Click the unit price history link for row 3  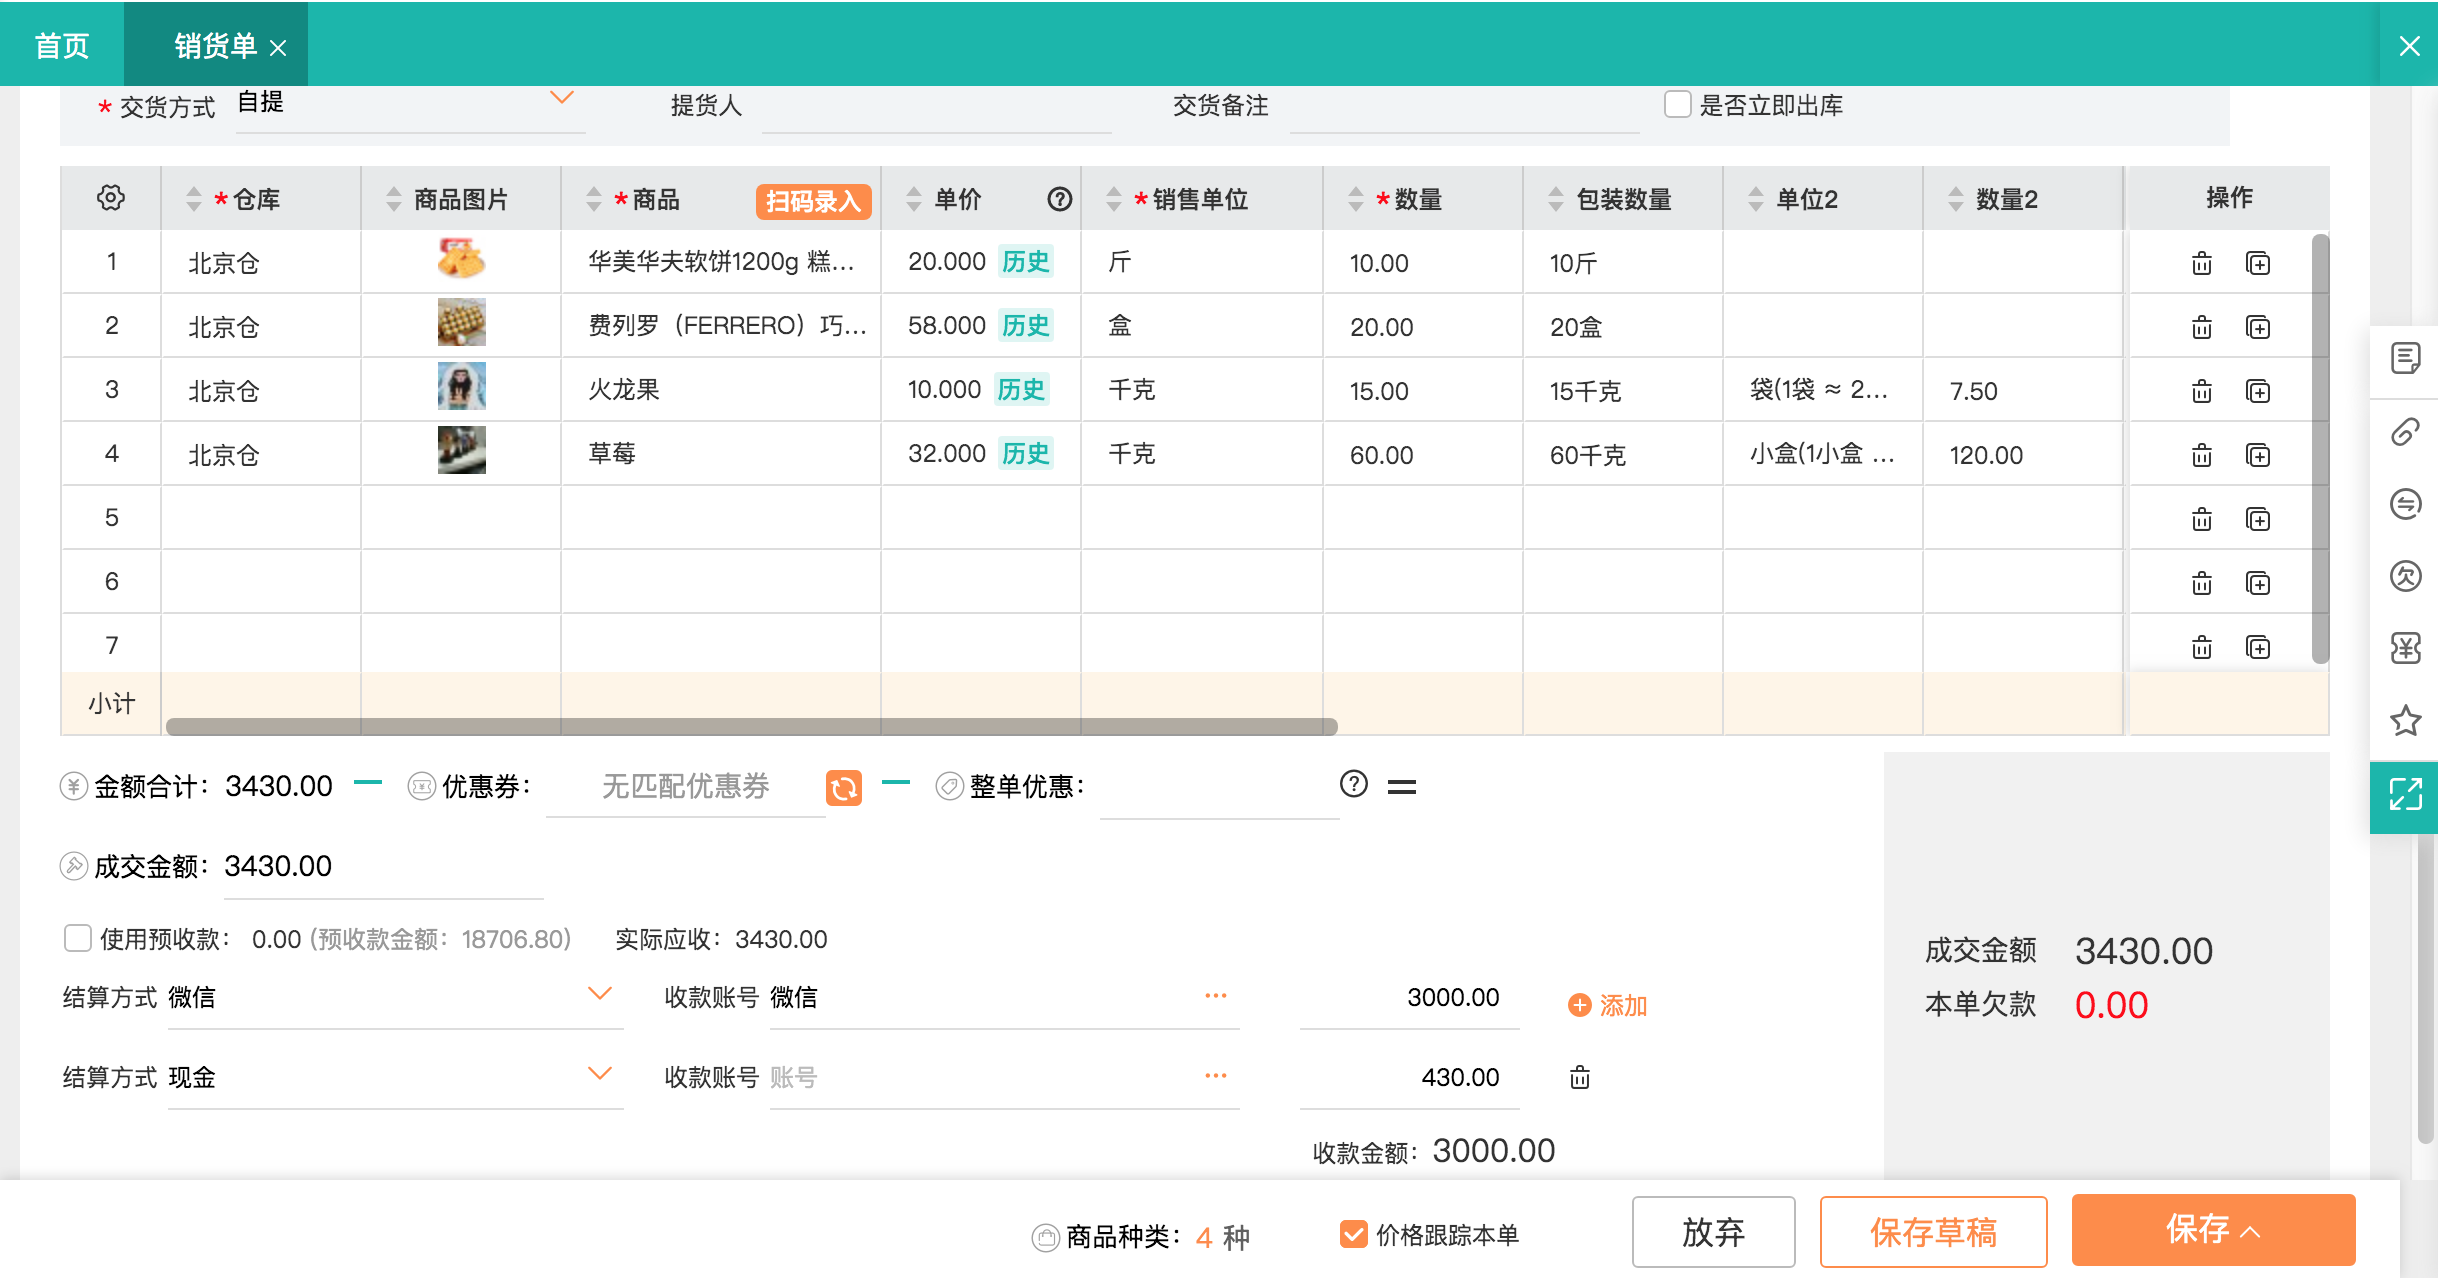[1024, 390]
